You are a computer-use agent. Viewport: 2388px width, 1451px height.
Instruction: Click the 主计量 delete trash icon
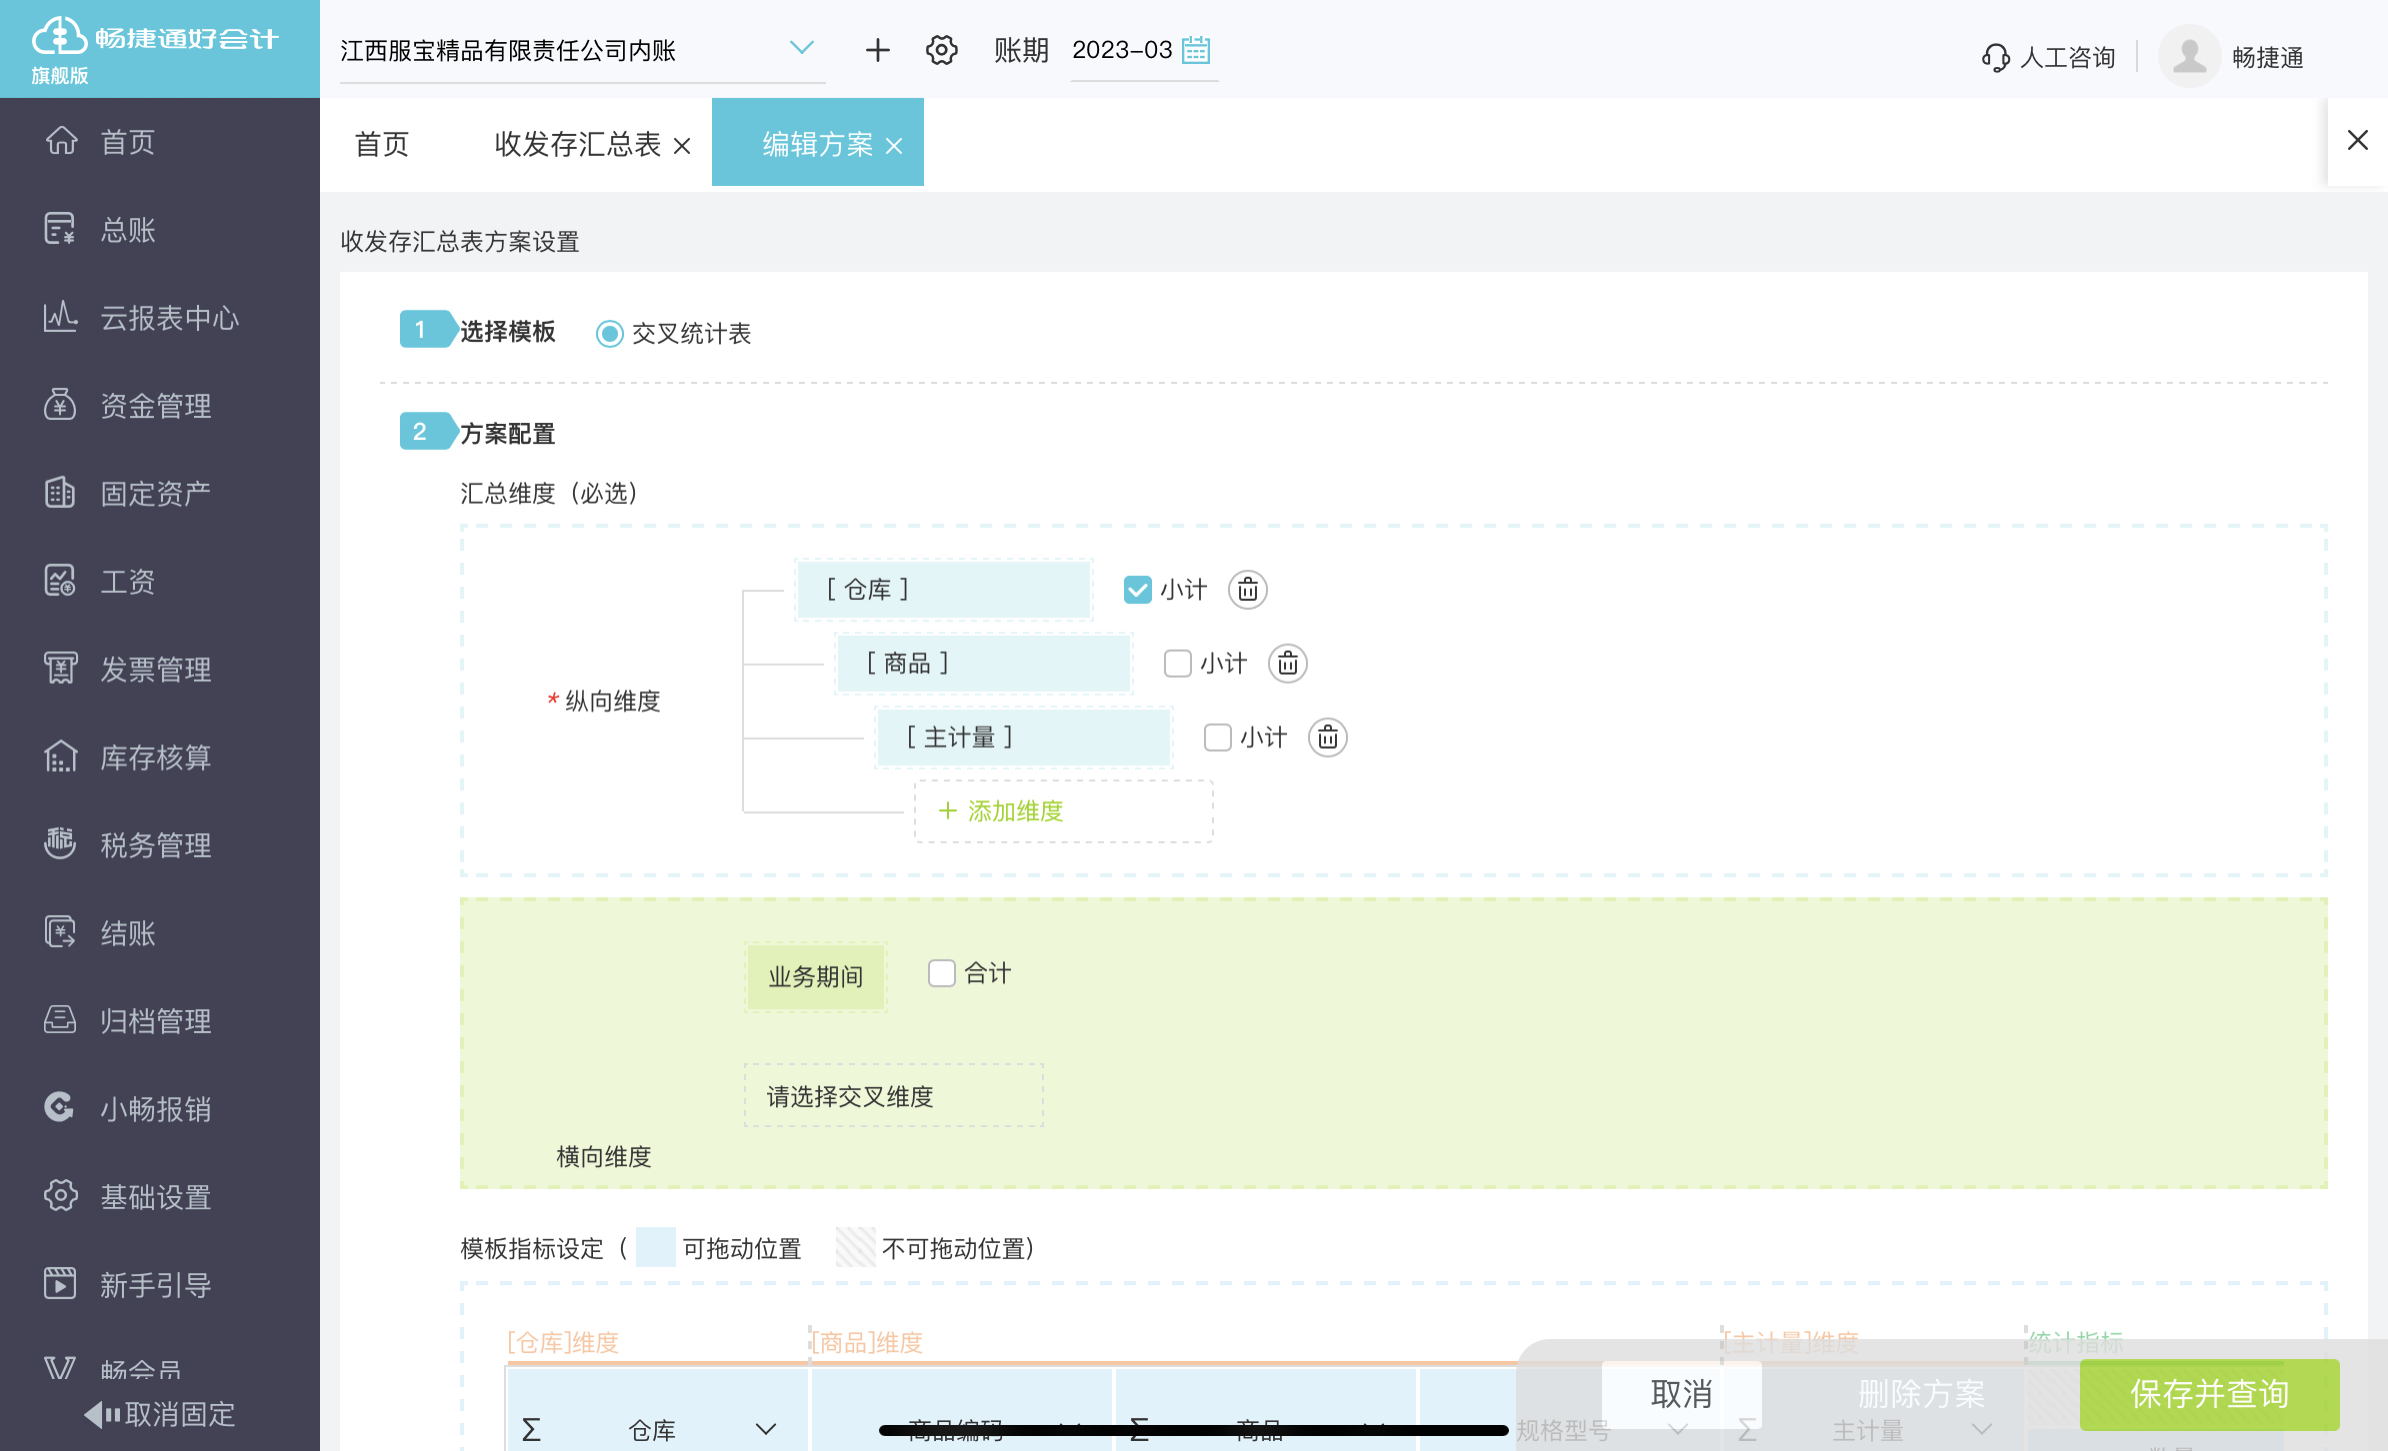click(1327, 737)
